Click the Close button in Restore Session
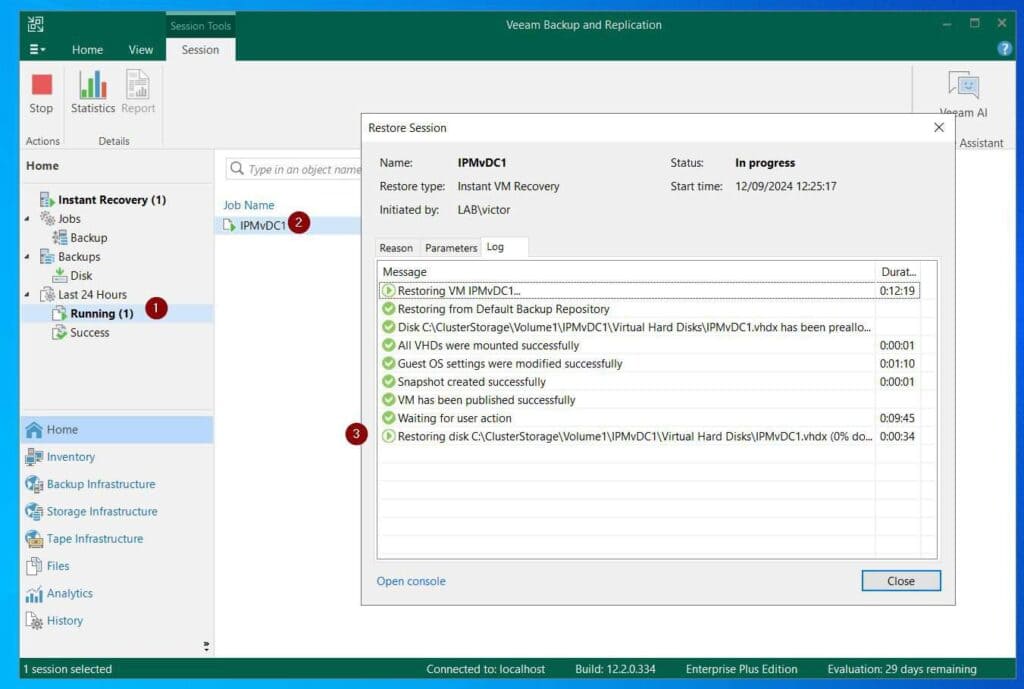The image size is (1024, 689). [x=901, y=581]
